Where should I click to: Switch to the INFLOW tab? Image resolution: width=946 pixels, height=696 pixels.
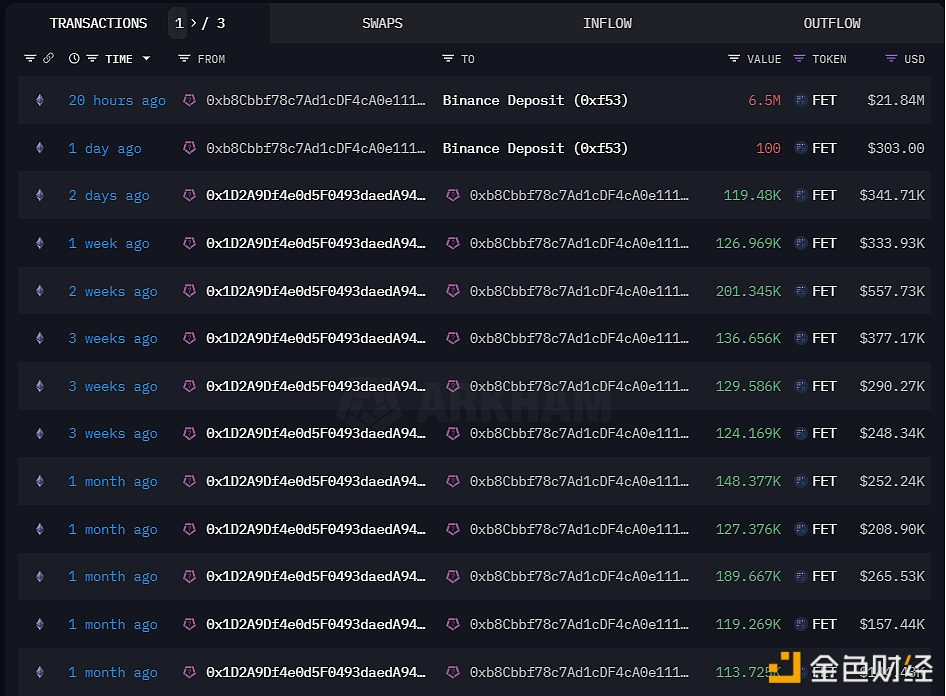(607, 23)
